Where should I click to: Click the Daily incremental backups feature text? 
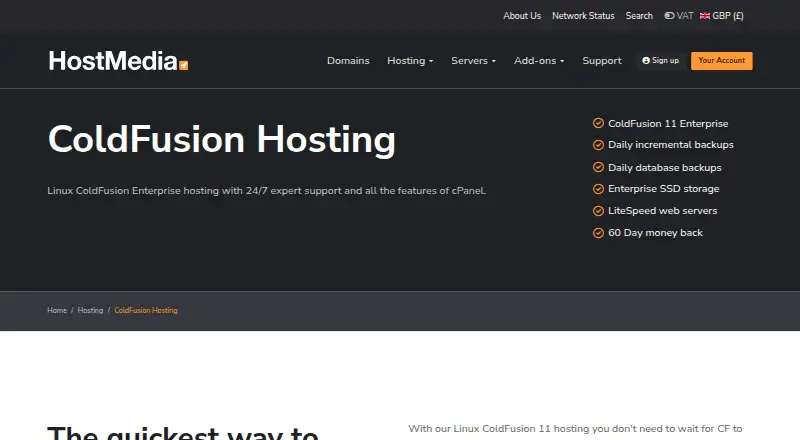671,145
